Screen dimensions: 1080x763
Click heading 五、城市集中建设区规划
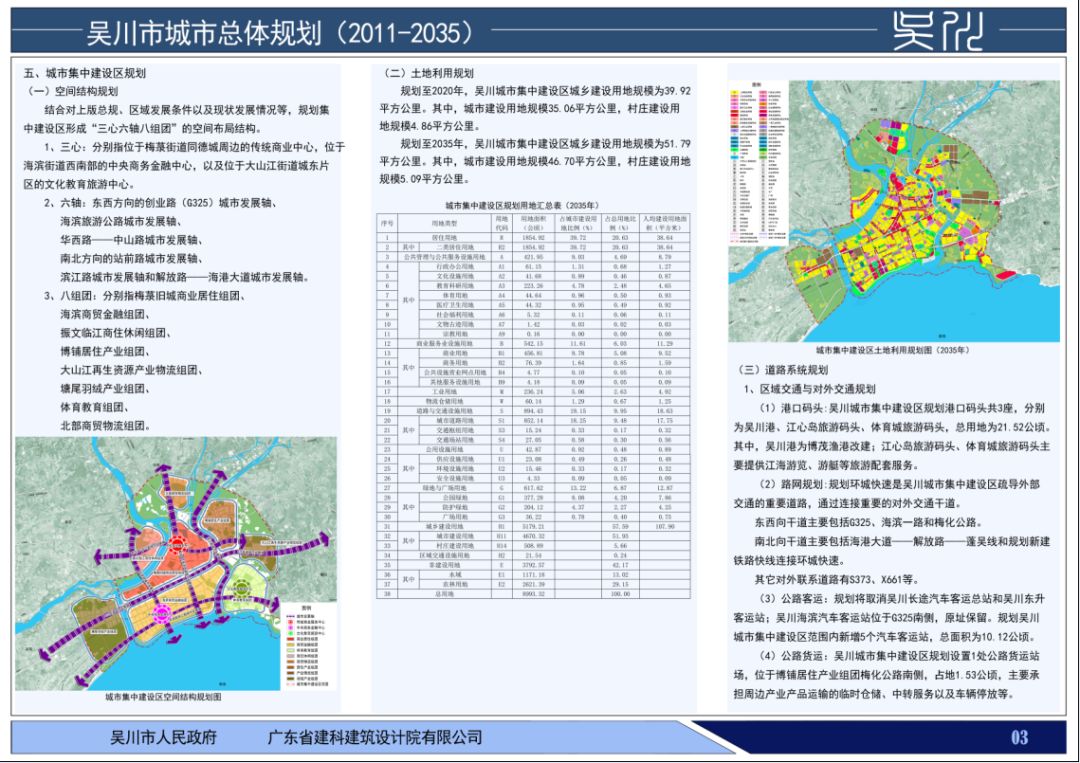[85, 73]
